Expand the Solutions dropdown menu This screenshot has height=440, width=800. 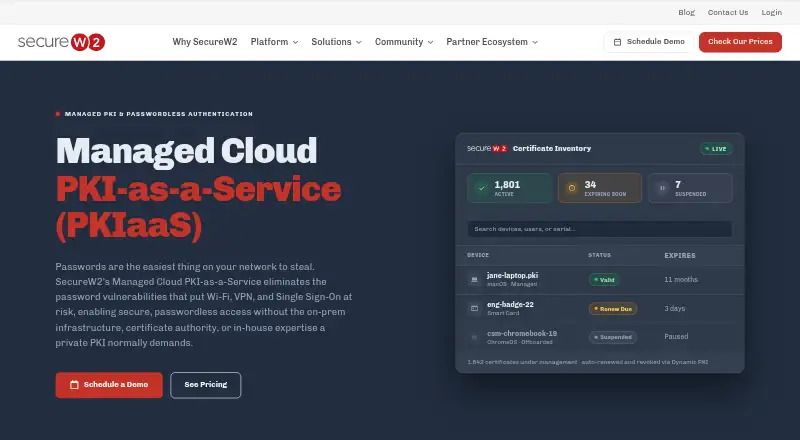tap(336, 42)
